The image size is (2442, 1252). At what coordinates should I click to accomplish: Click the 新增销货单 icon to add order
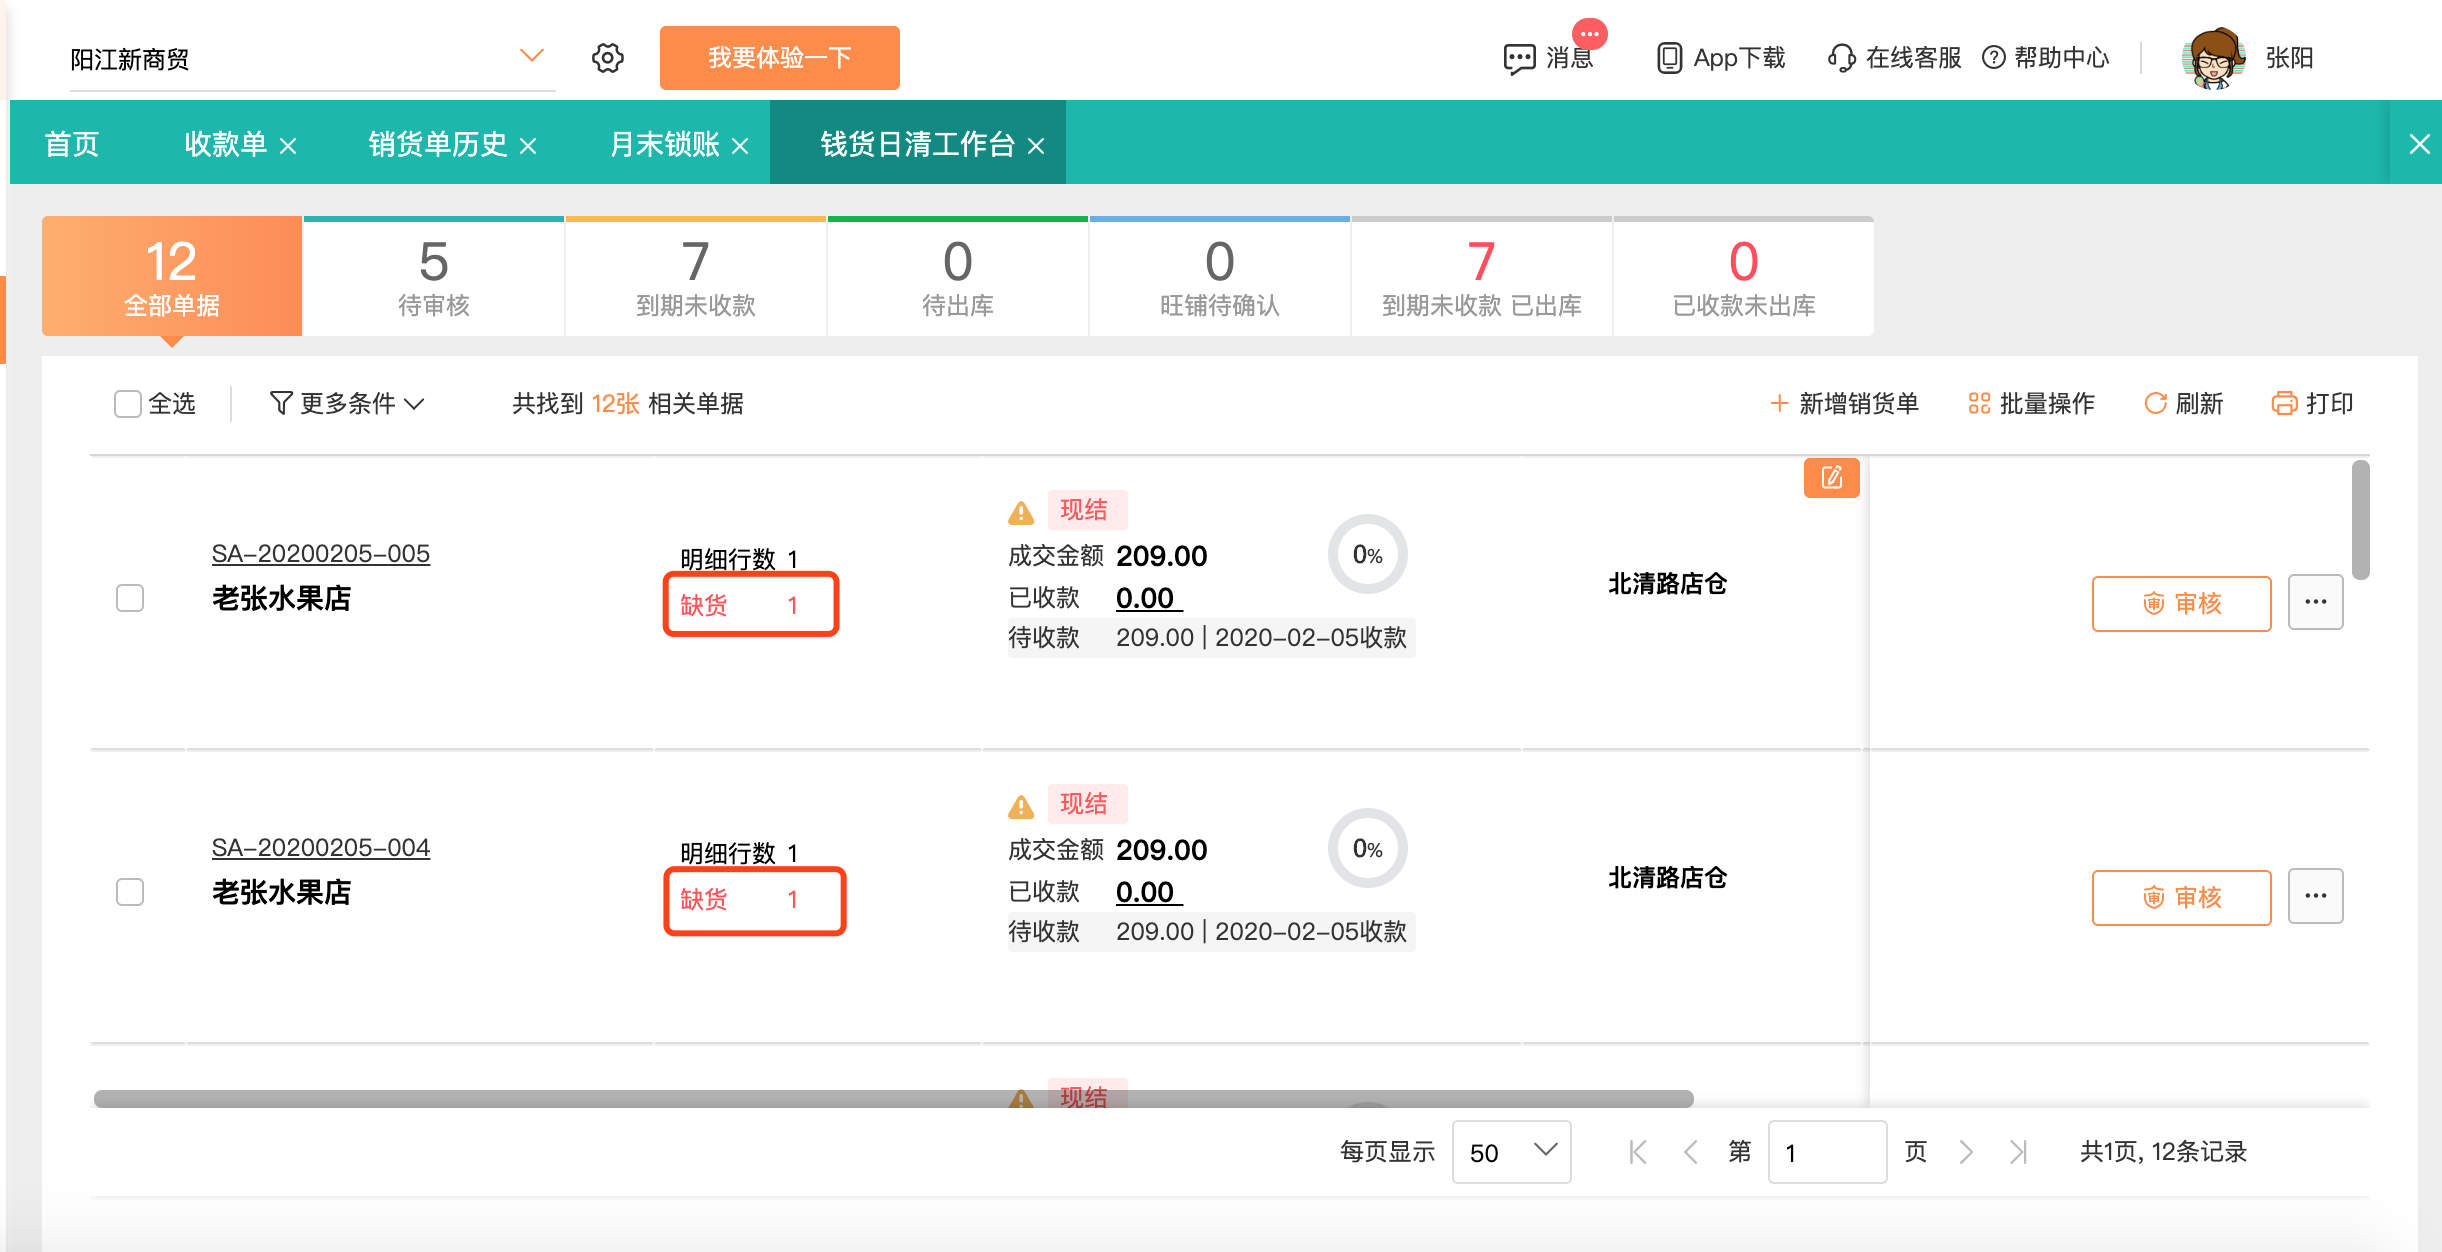pos(1775,402)
